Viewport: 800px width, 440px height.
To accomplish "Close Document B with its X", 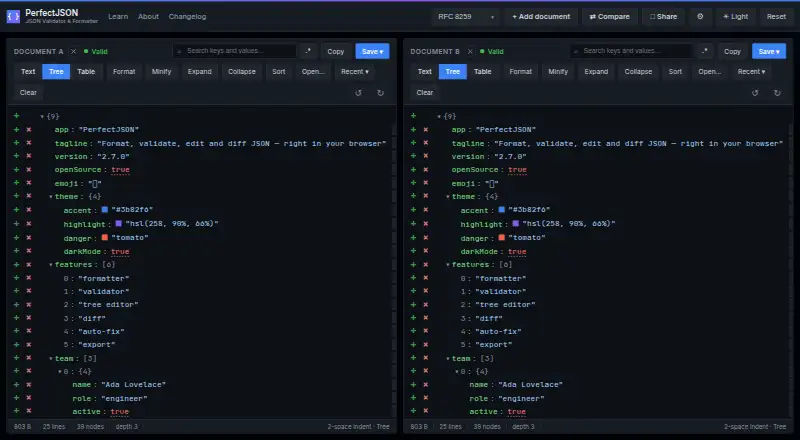I will point(470,52).
